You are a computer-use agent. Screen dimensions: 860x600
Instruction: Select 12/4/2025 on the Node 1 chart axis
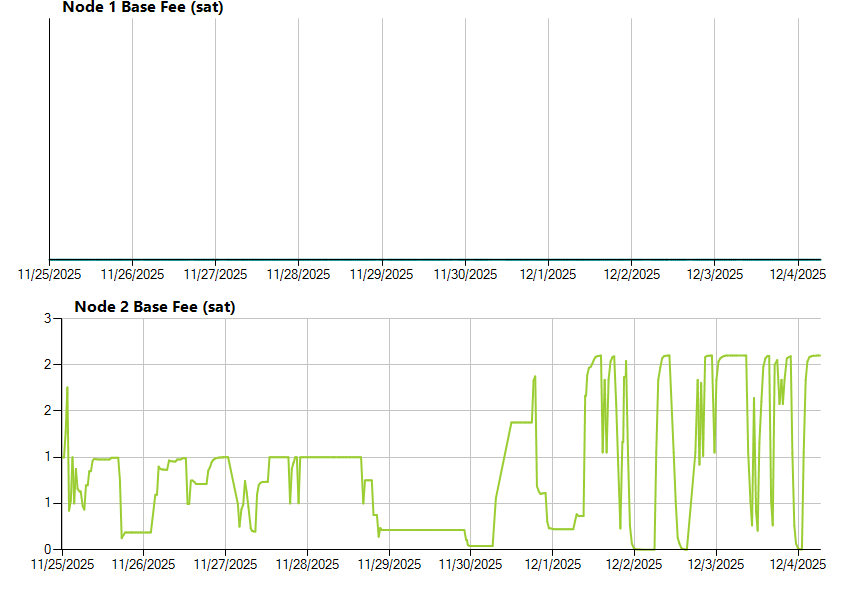tap(796, 274)
